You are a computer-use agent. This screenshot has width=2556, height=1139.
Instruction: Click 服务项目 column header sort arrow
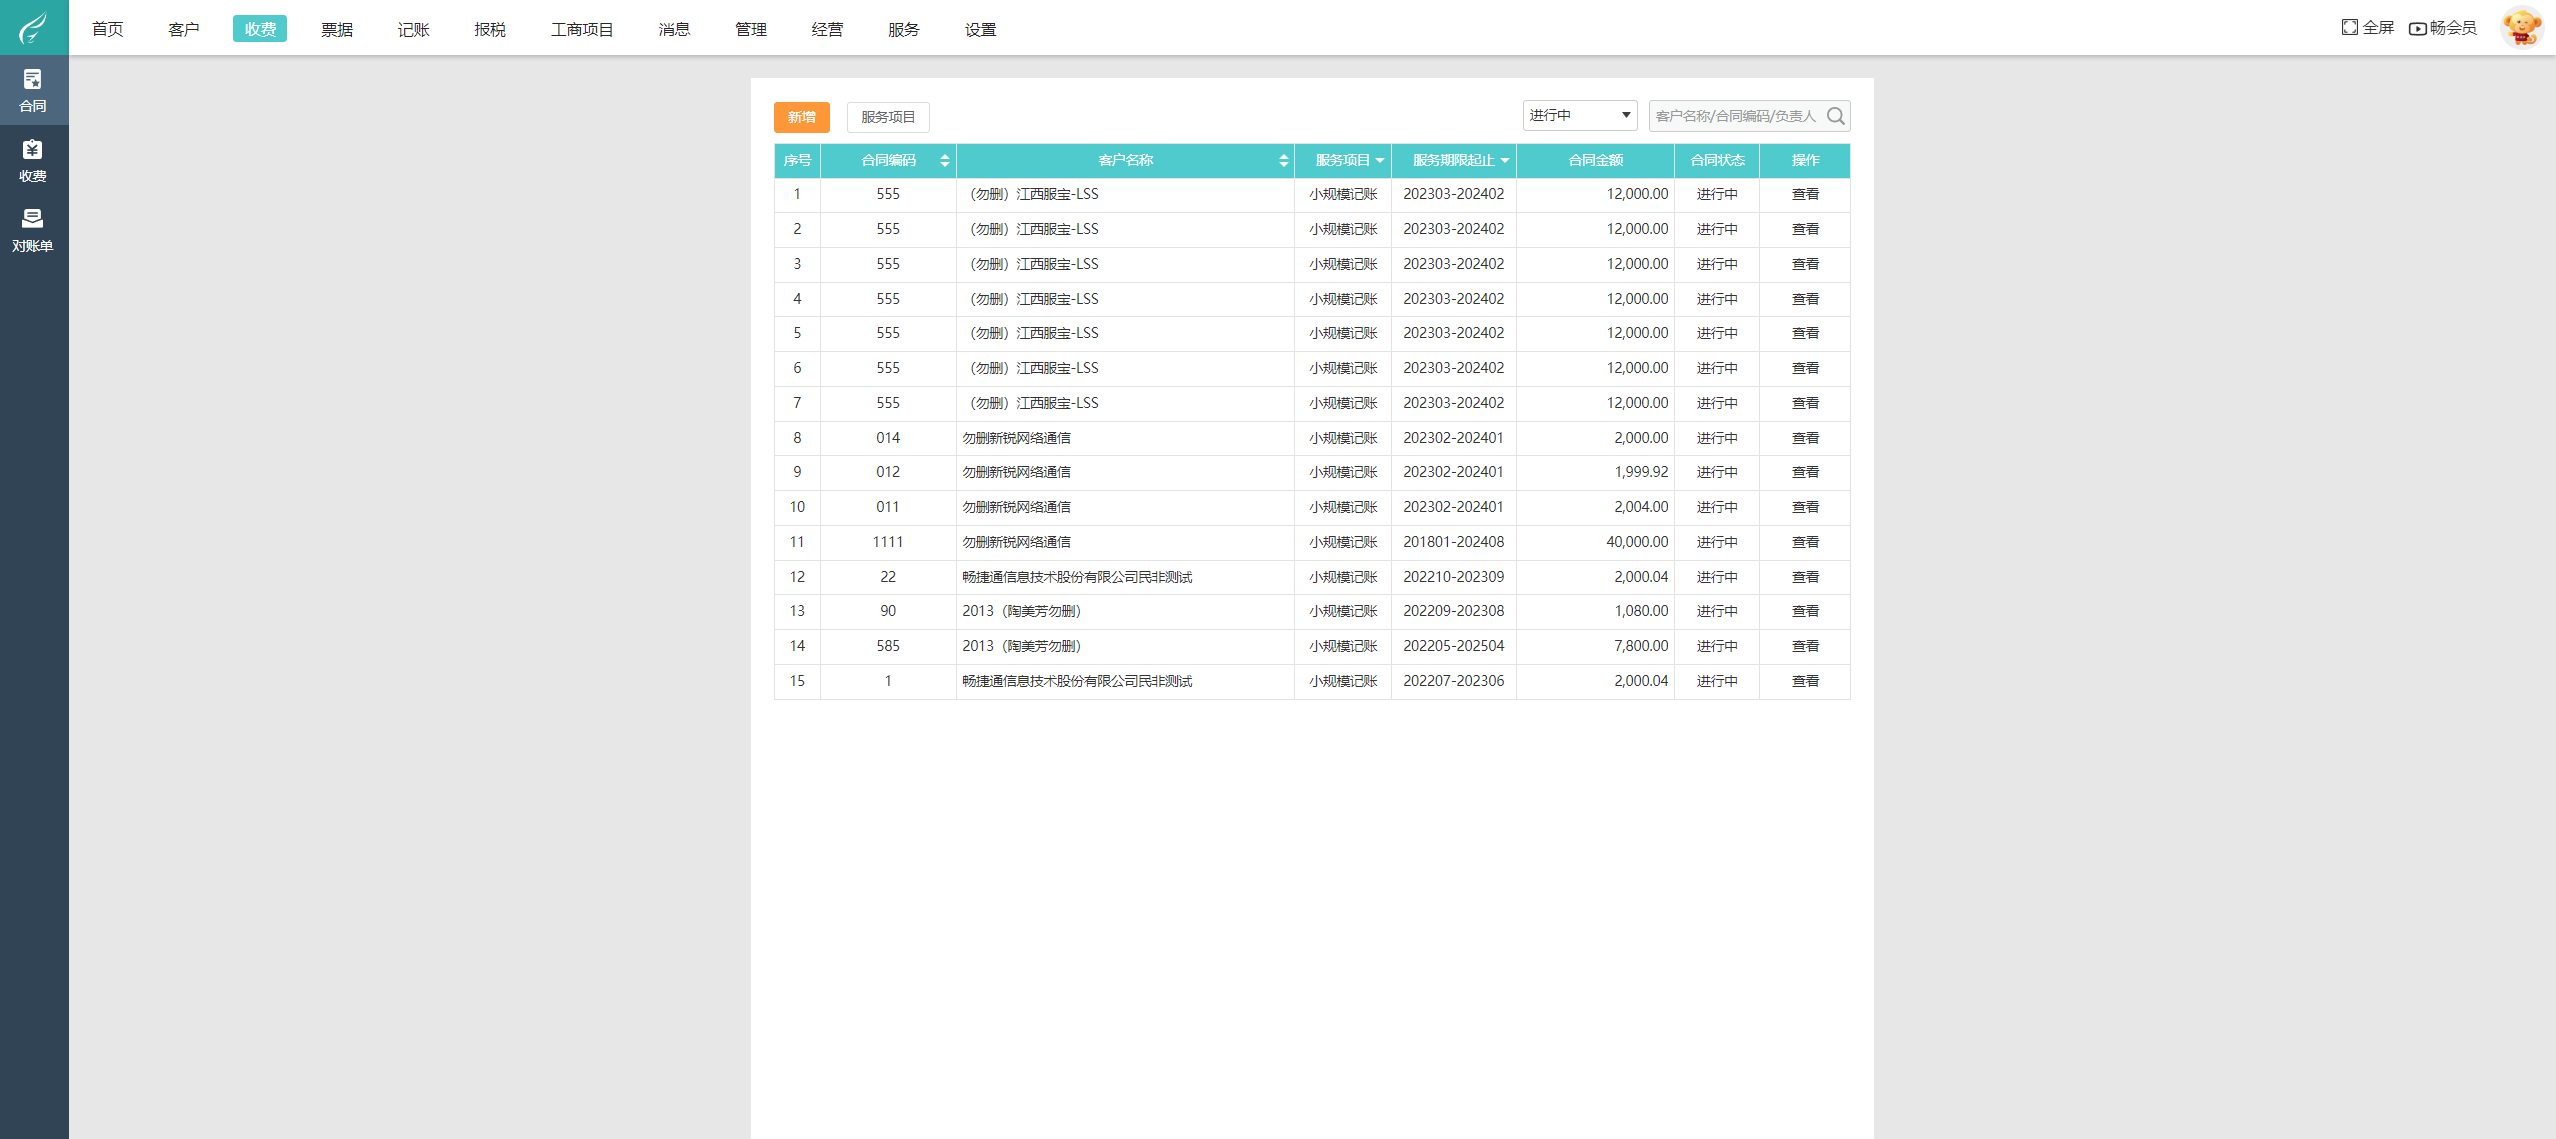point(1381,160)
